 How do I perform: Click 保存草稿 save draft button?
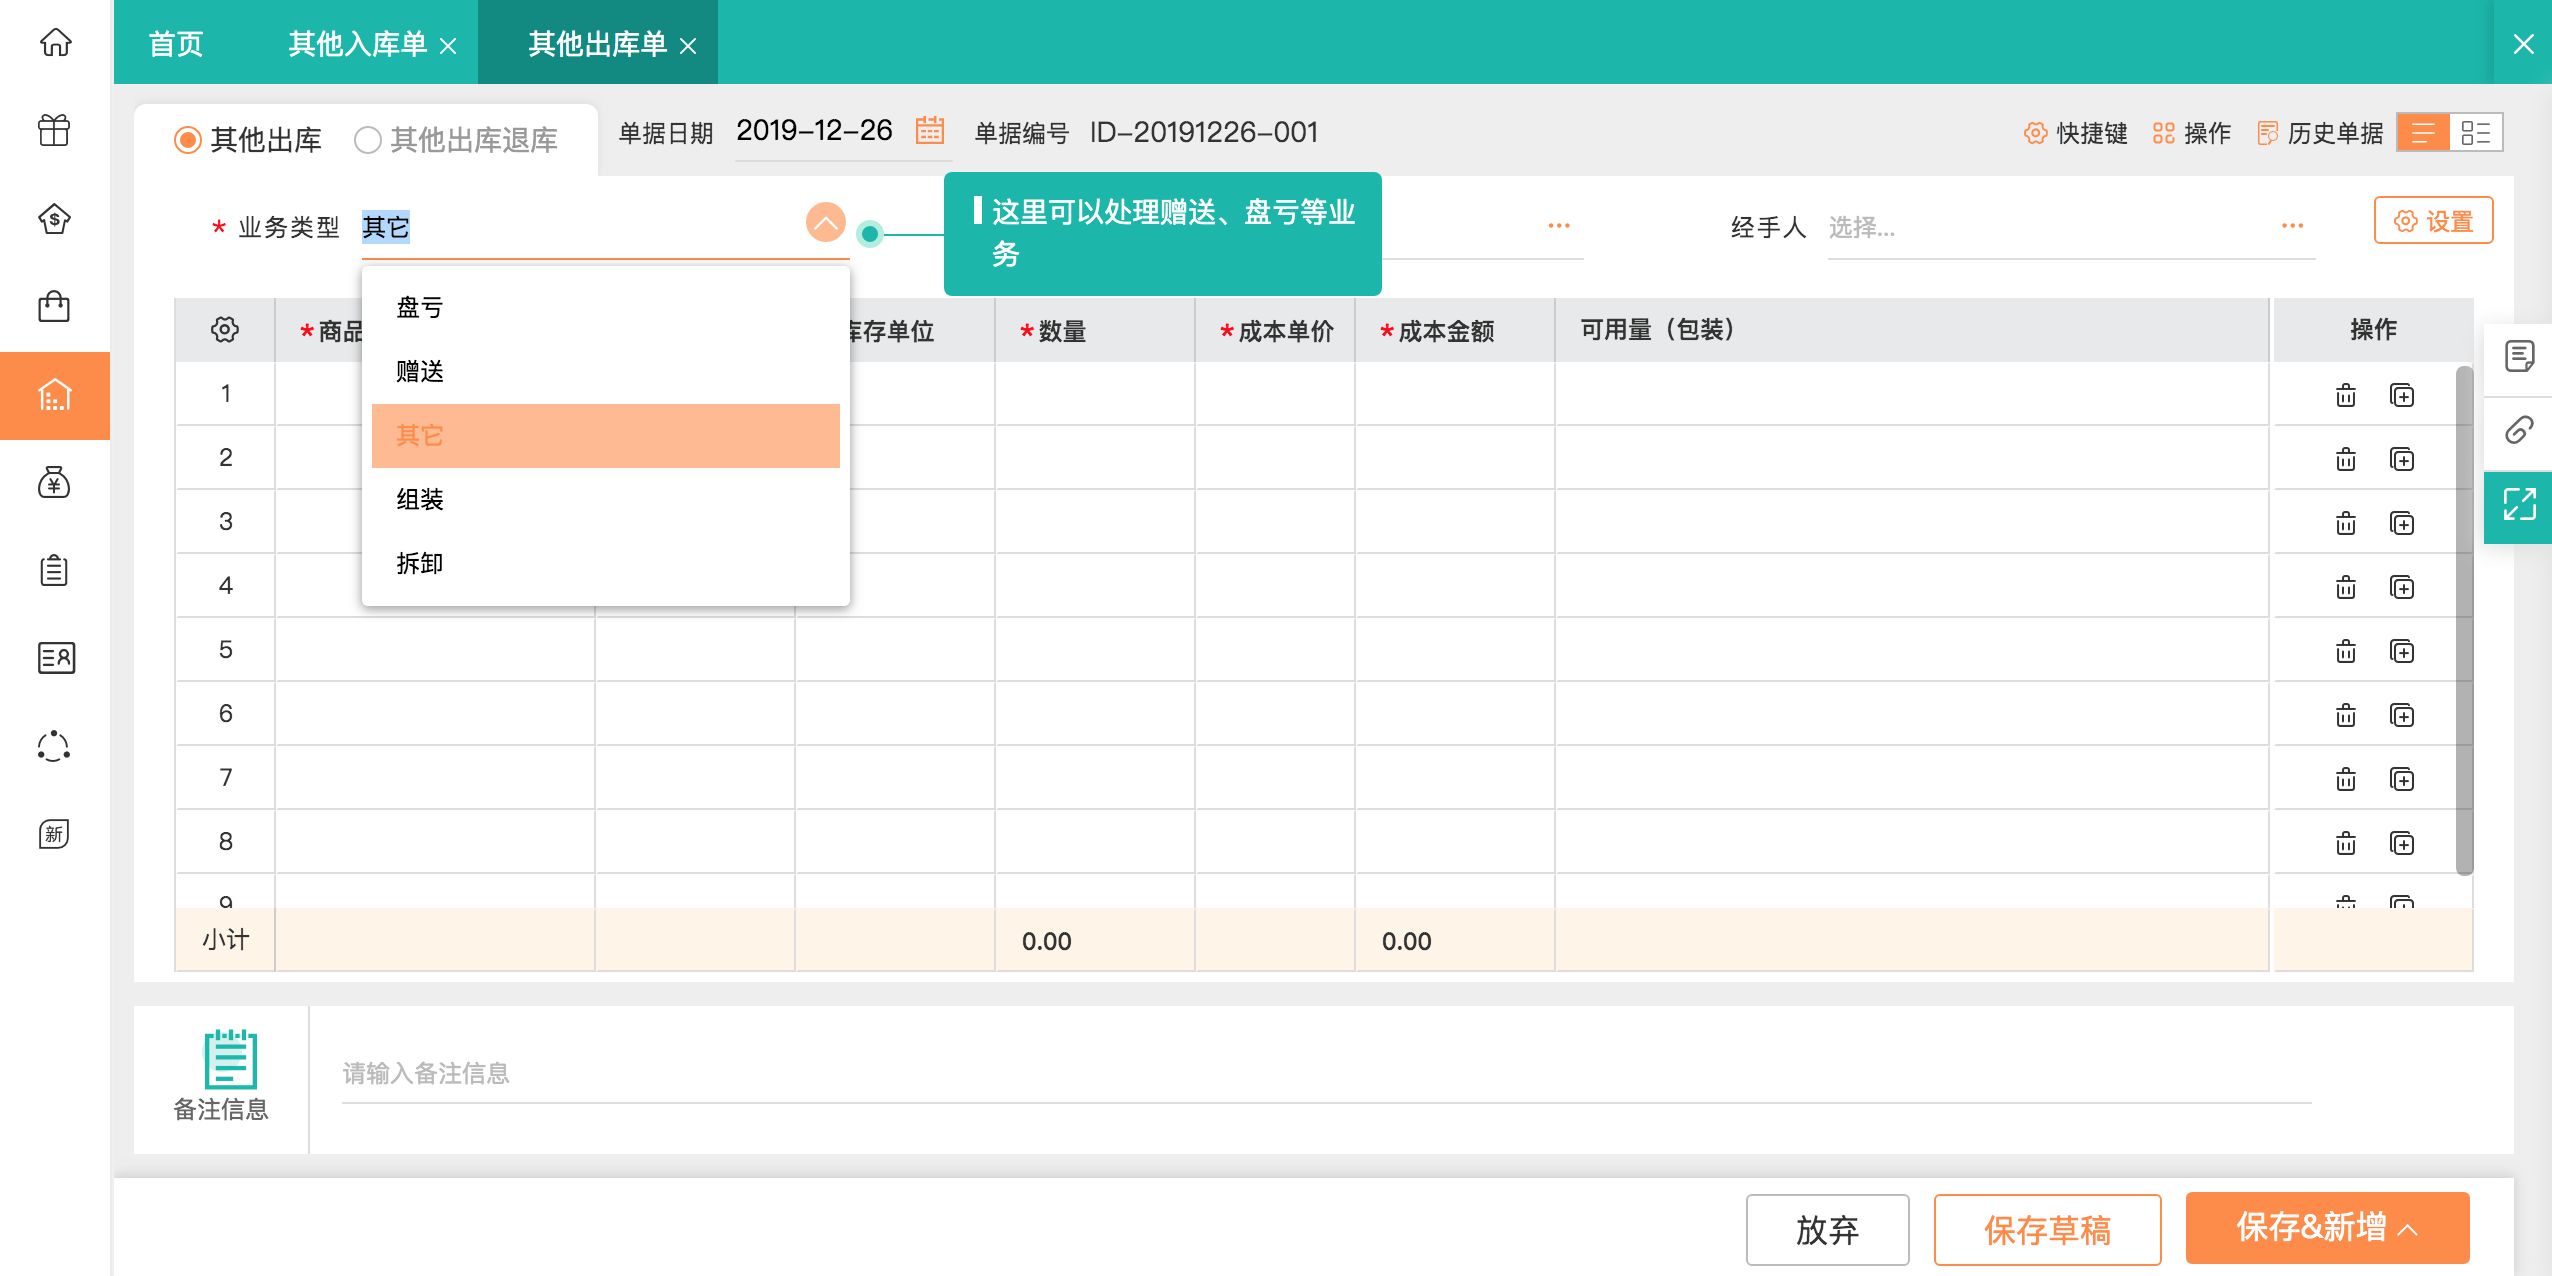2049,1224
